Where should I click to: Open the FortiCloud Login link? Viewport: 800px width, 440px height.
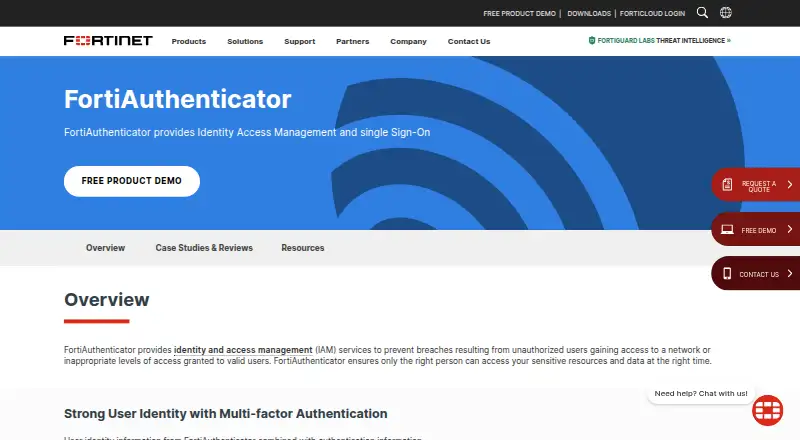(x=652, y=14)
